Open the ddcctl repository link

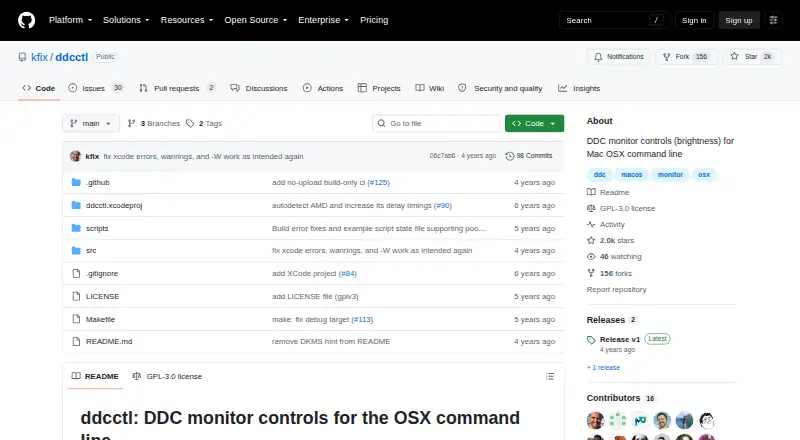tap(71, 57)
